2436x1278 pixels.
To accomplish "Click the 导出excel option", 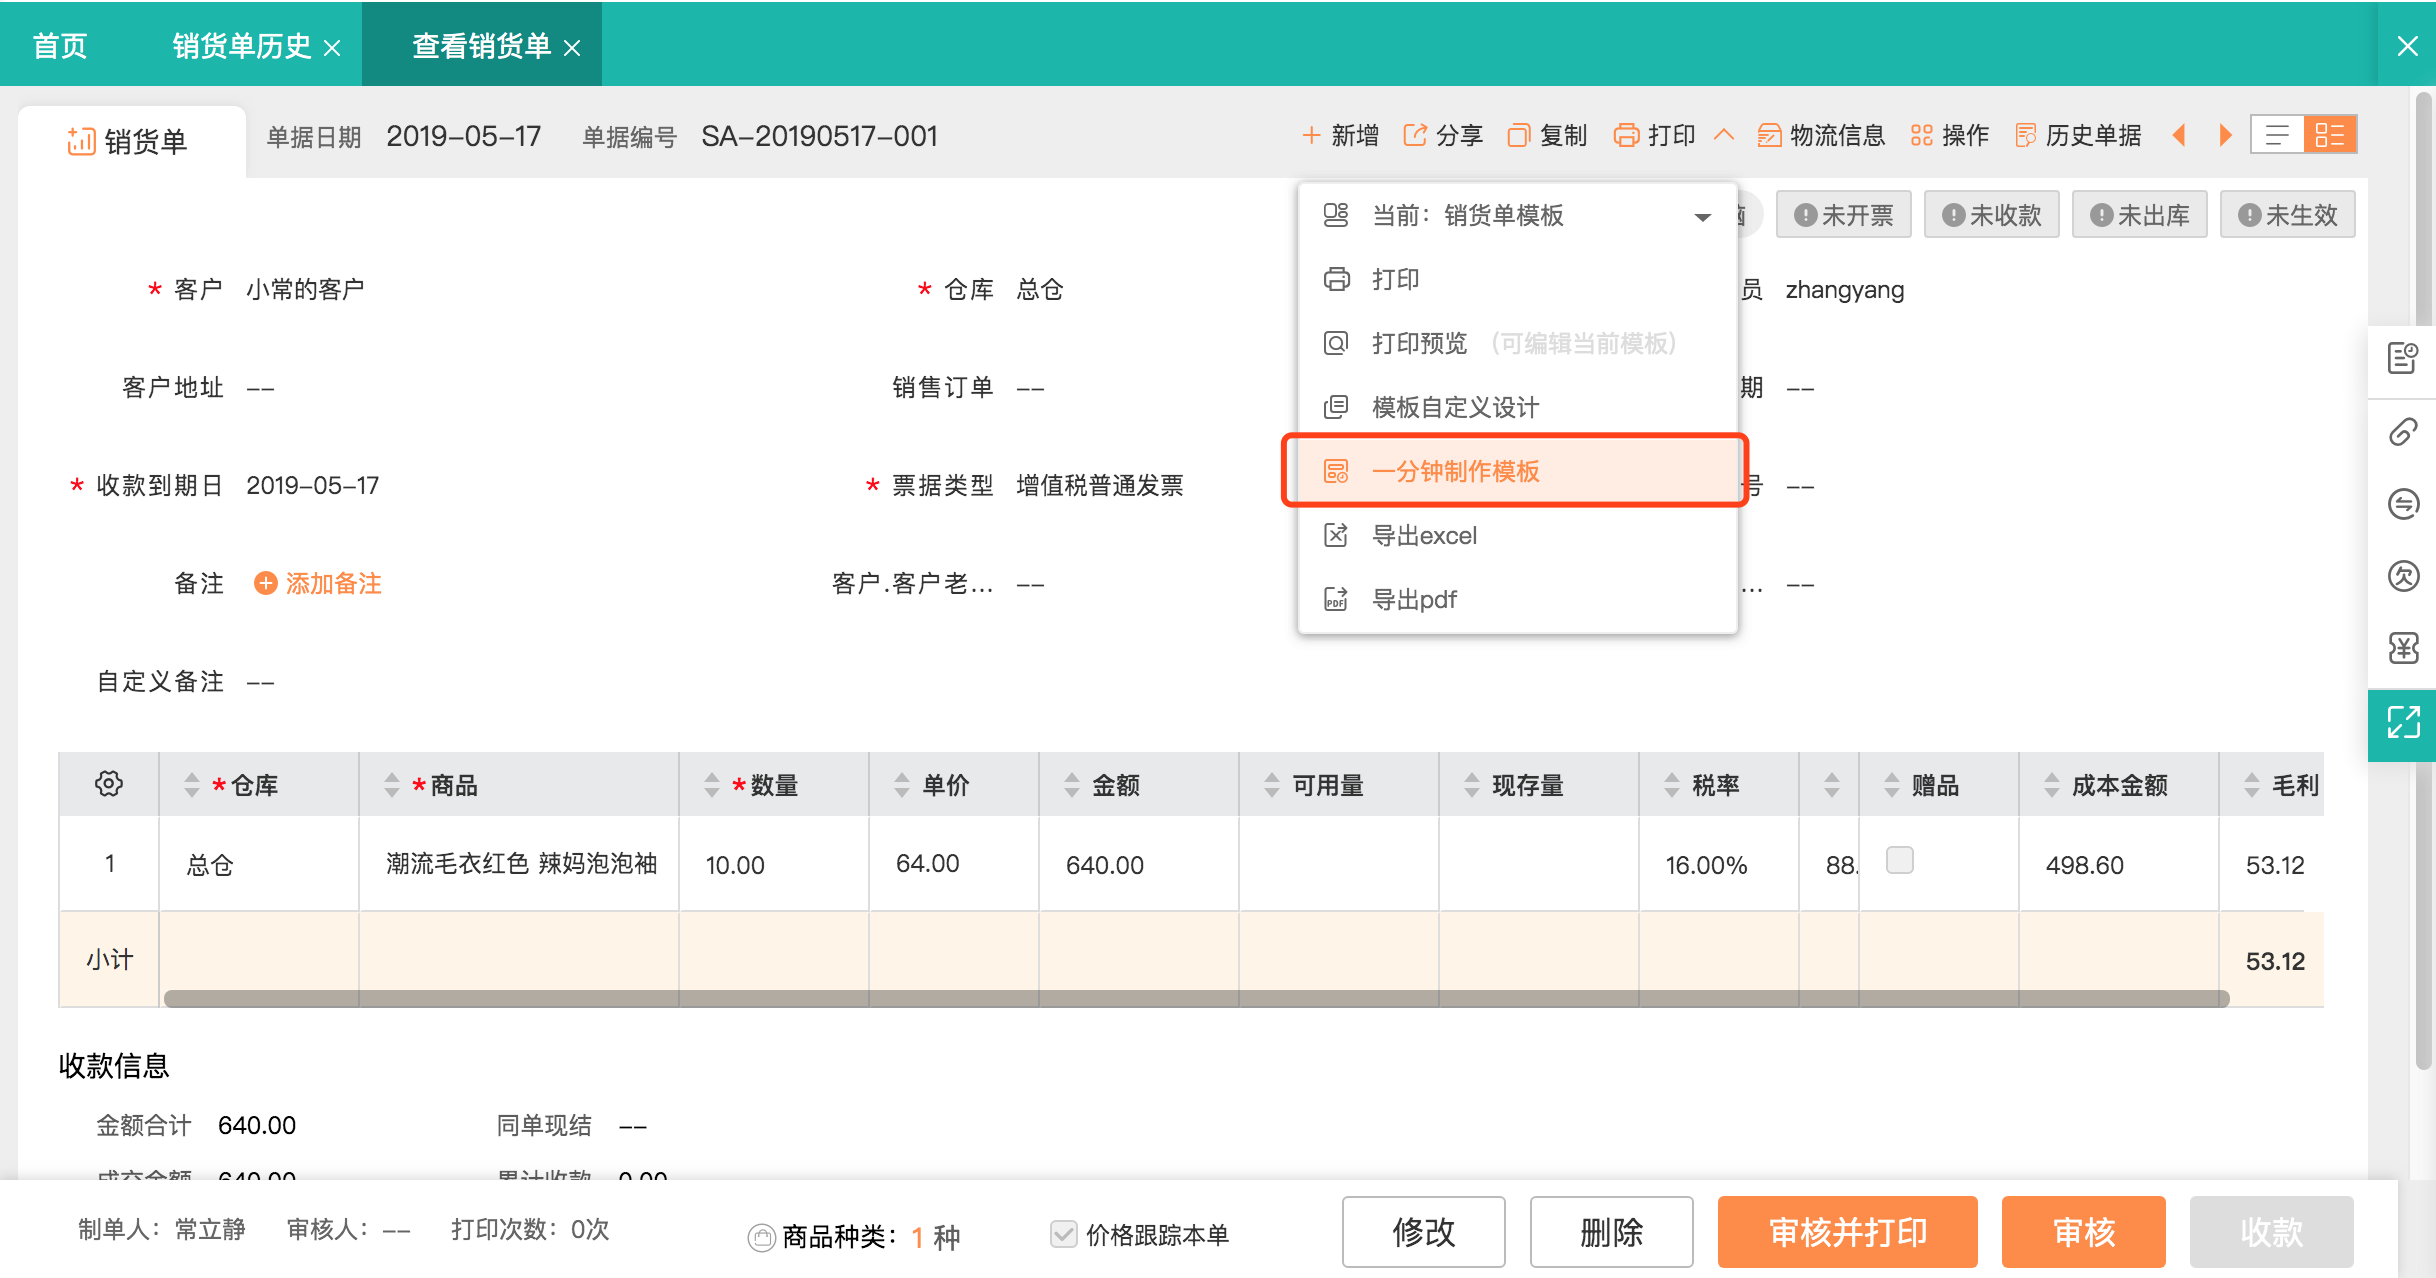I will [1426, 535].
